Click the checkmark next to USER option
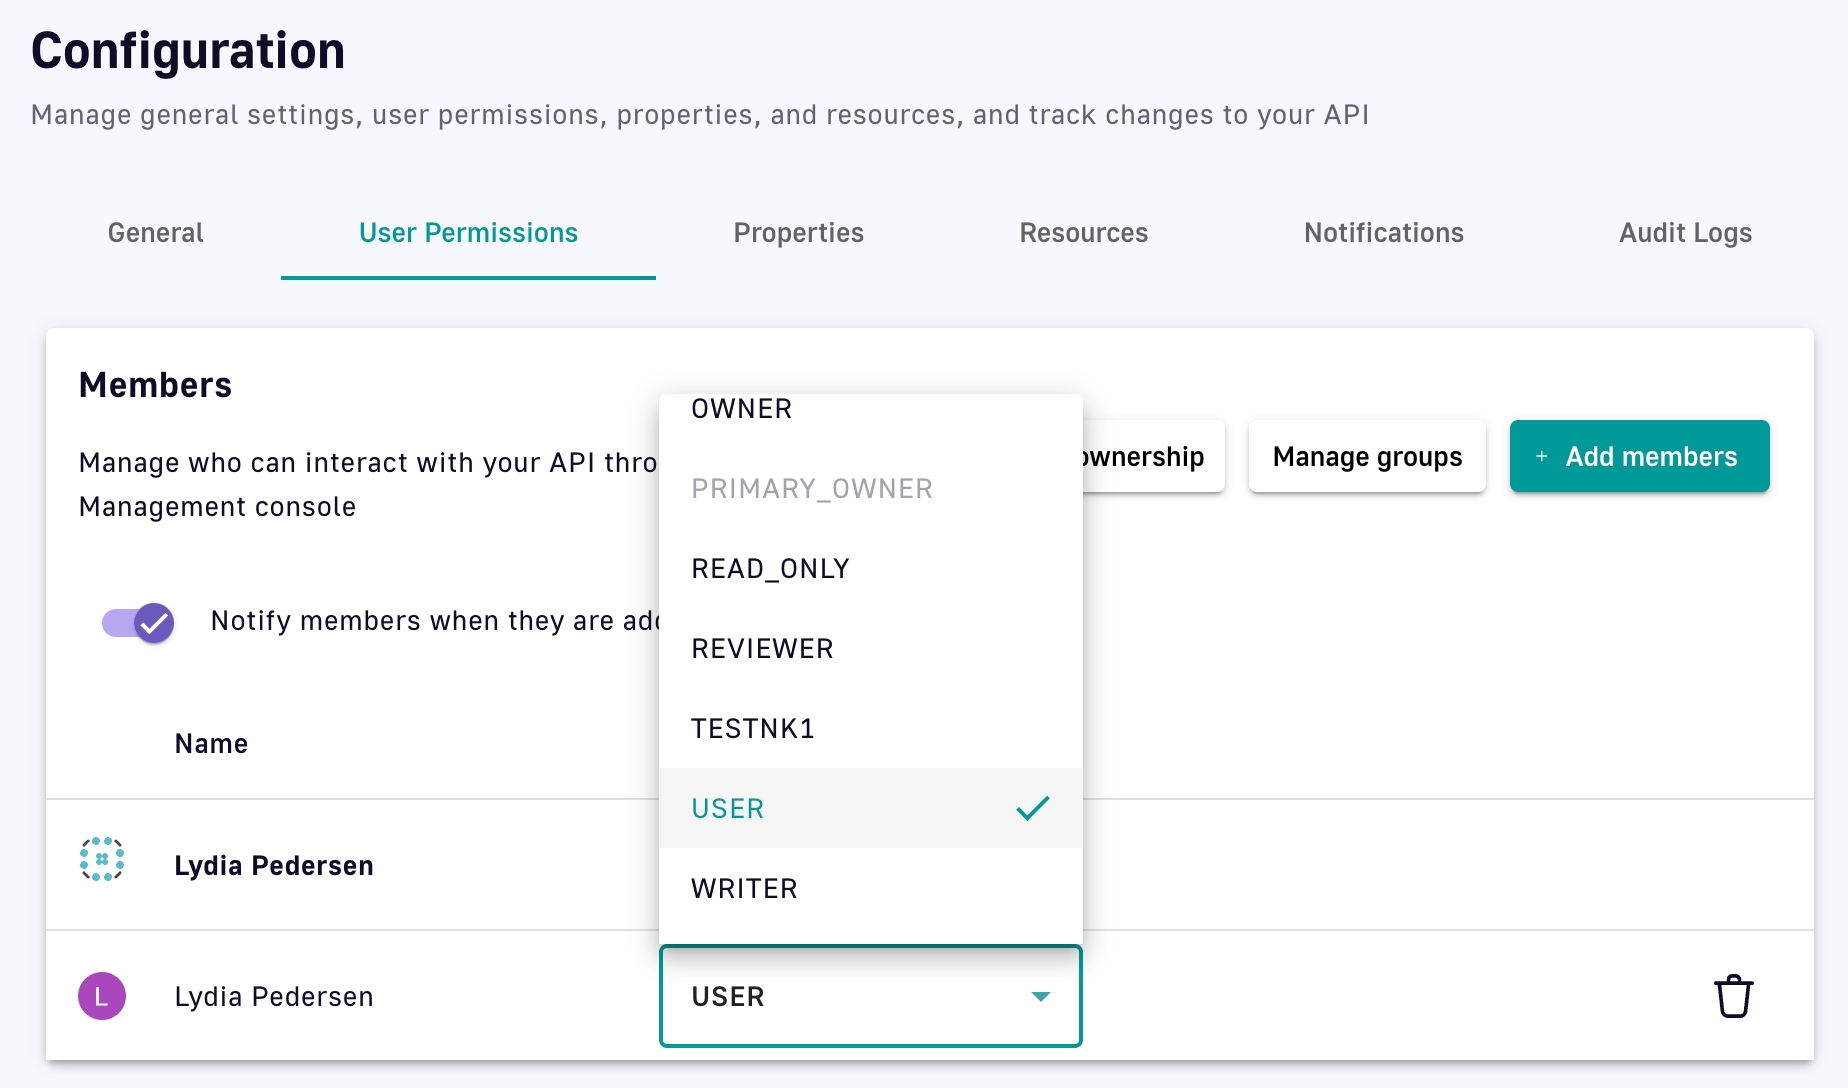 click(x=1032, y=808)
